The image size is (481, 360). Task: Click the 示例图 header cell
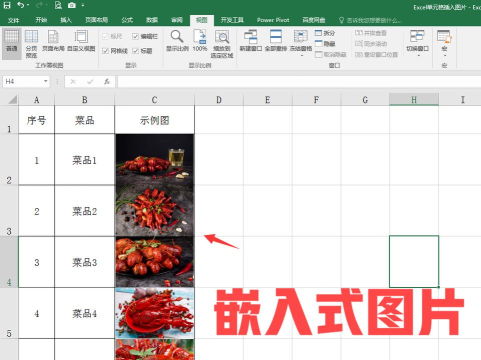[154, 120]
